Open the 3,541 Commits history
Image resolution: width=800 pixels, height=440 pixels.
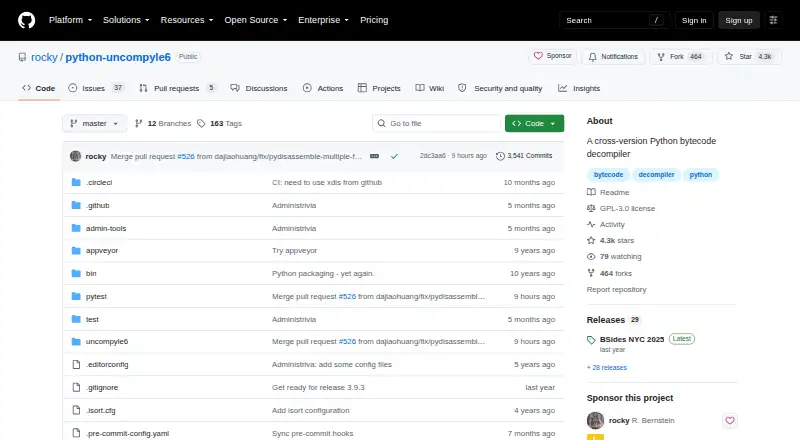coord(524,156)
